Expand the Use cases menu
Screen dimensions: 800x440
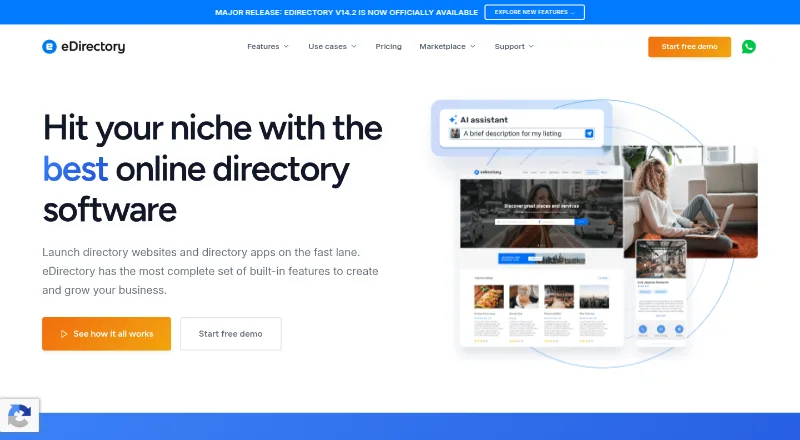click(332, 46)
